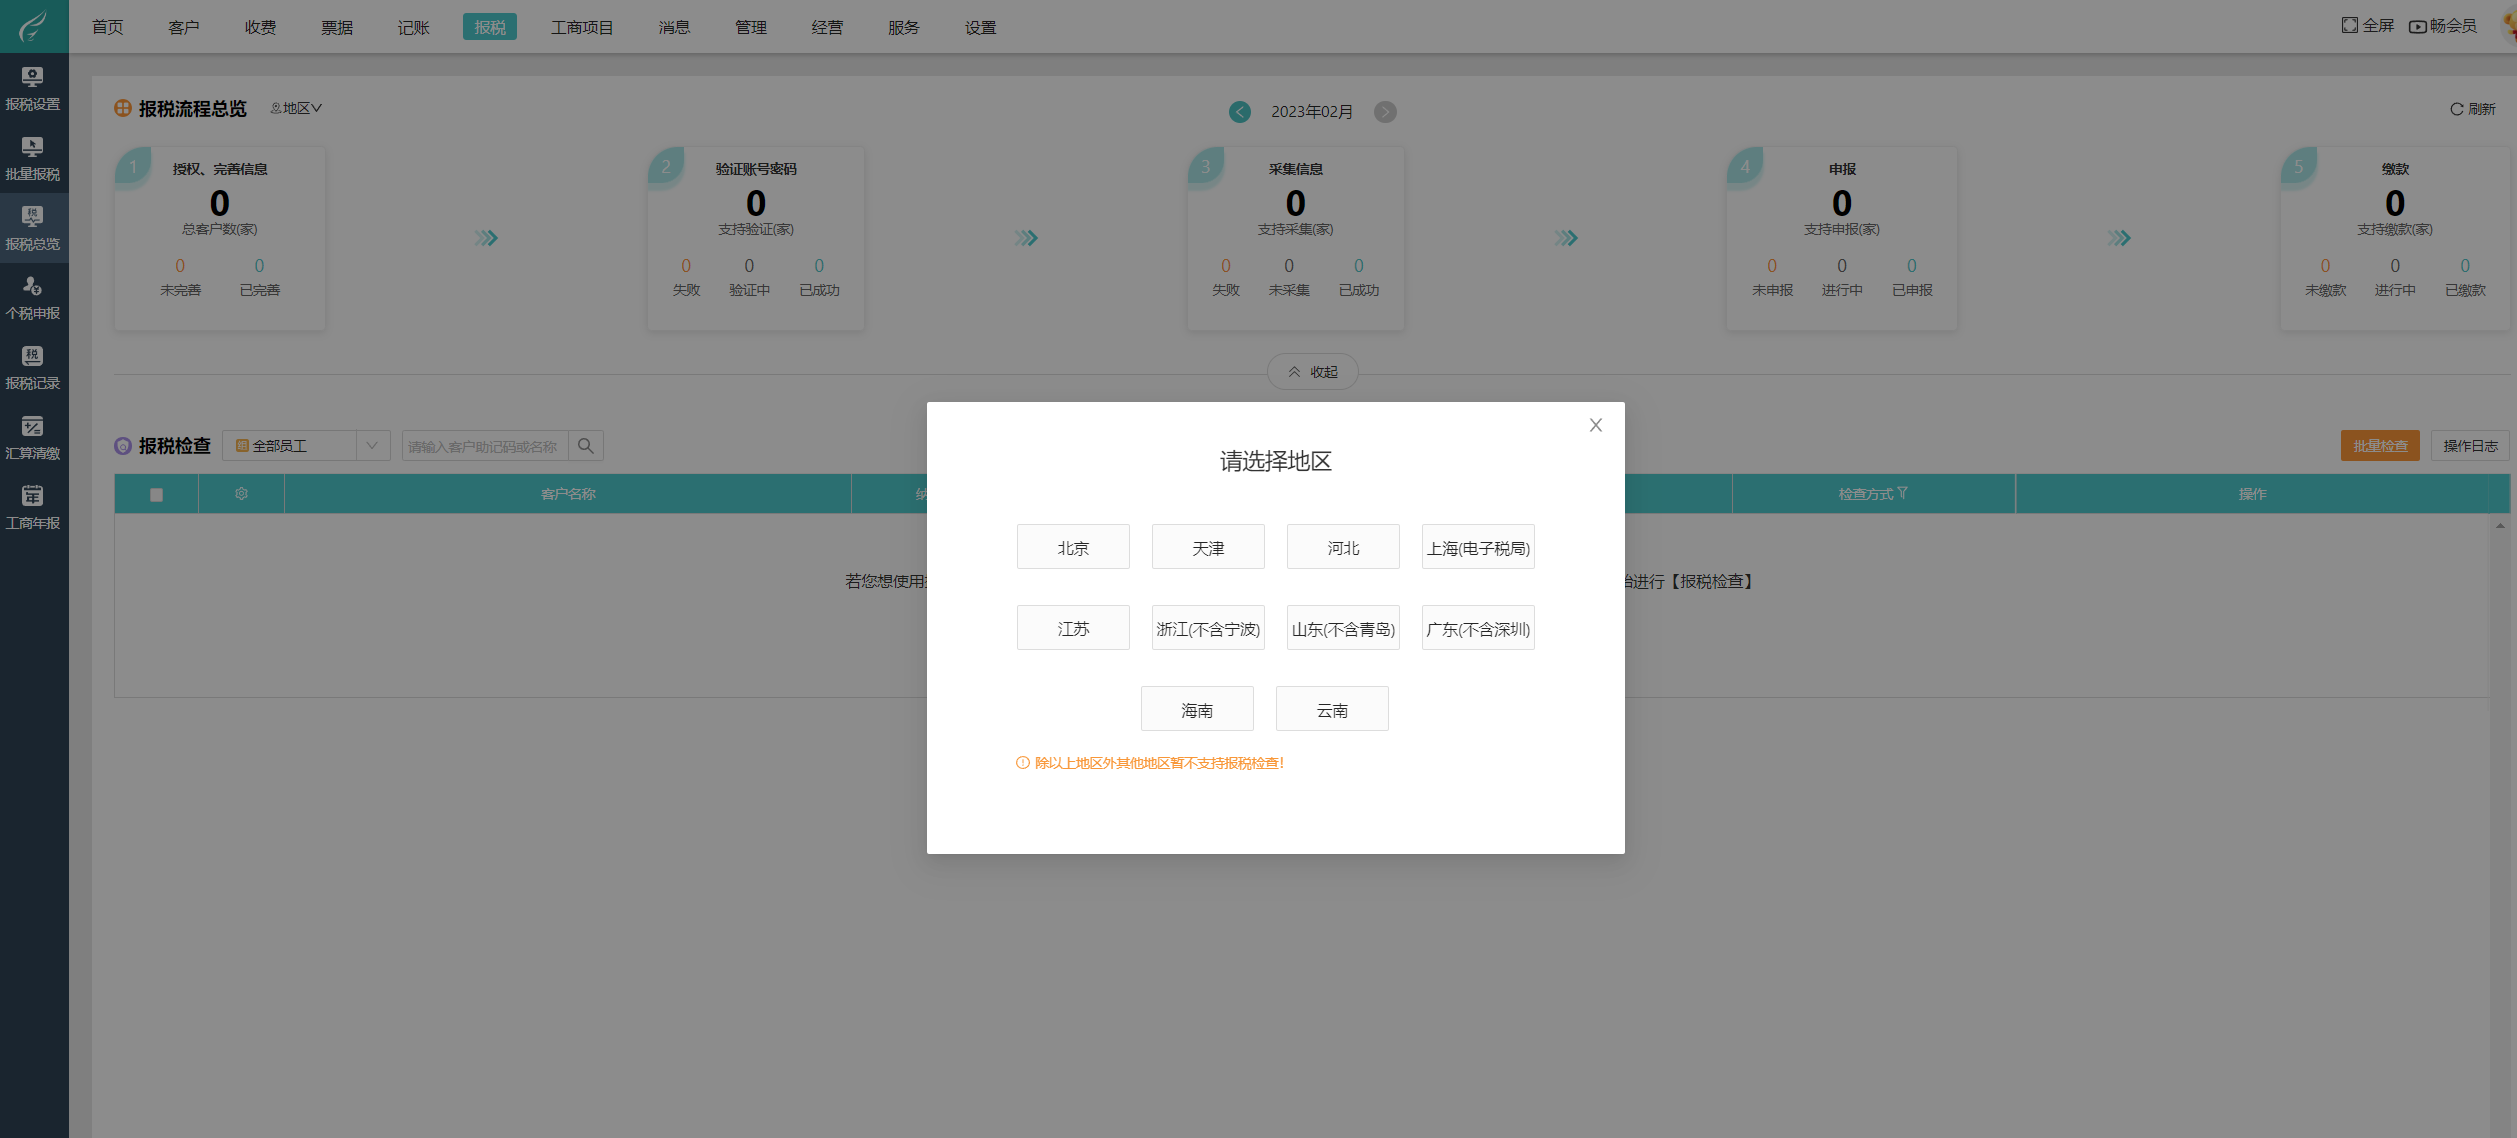Image resolution: width=2517 pixels, height=1138 pixels.
Task: Select 北京 region option
Action: [x=1072, y=547]
